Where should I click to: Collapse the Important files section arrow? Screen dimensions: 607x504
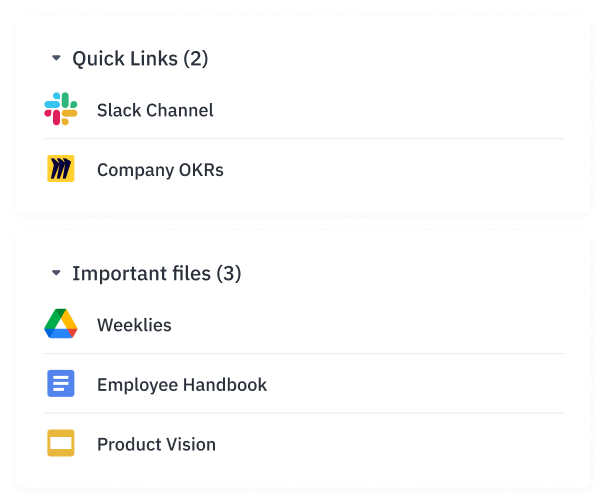point(56,273)
